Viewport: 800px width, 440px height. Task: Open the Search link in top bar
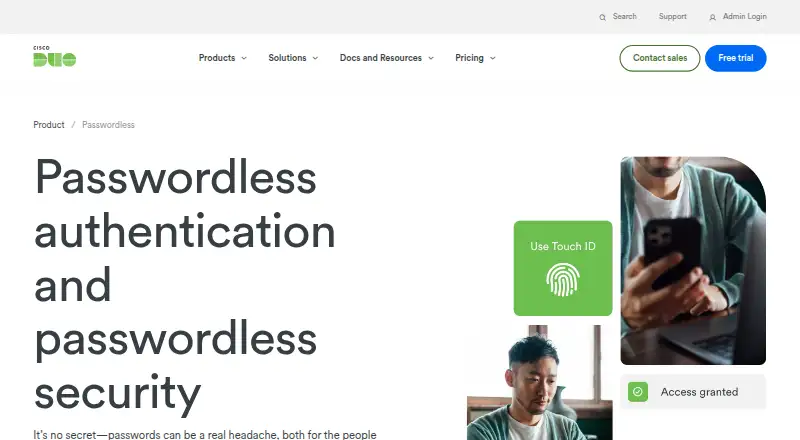click(624, 16)
